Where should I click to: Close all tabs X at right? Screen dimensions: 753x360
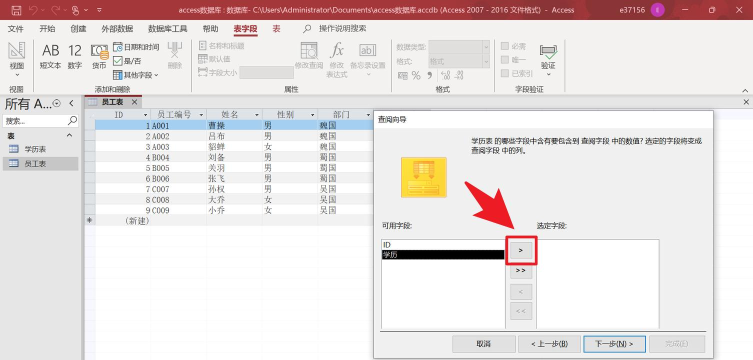[x=746, y=102]
